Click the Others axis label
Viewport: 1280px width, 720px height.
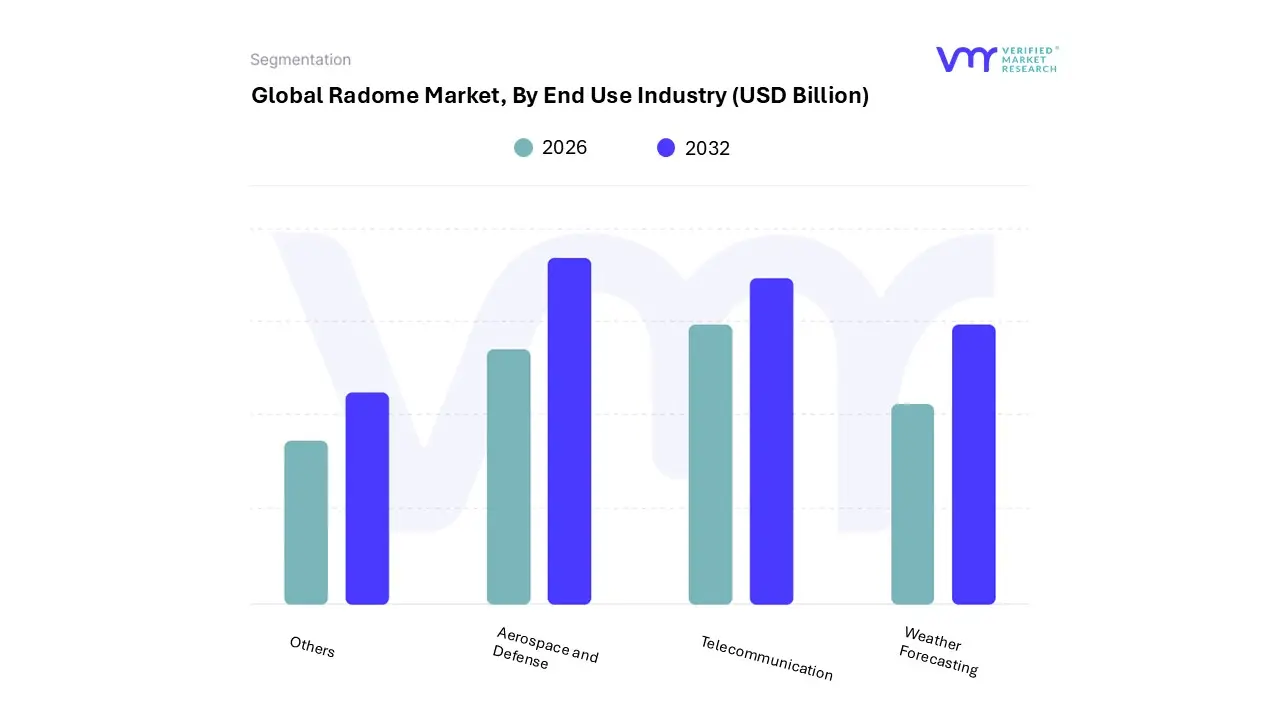click(312, 647)
